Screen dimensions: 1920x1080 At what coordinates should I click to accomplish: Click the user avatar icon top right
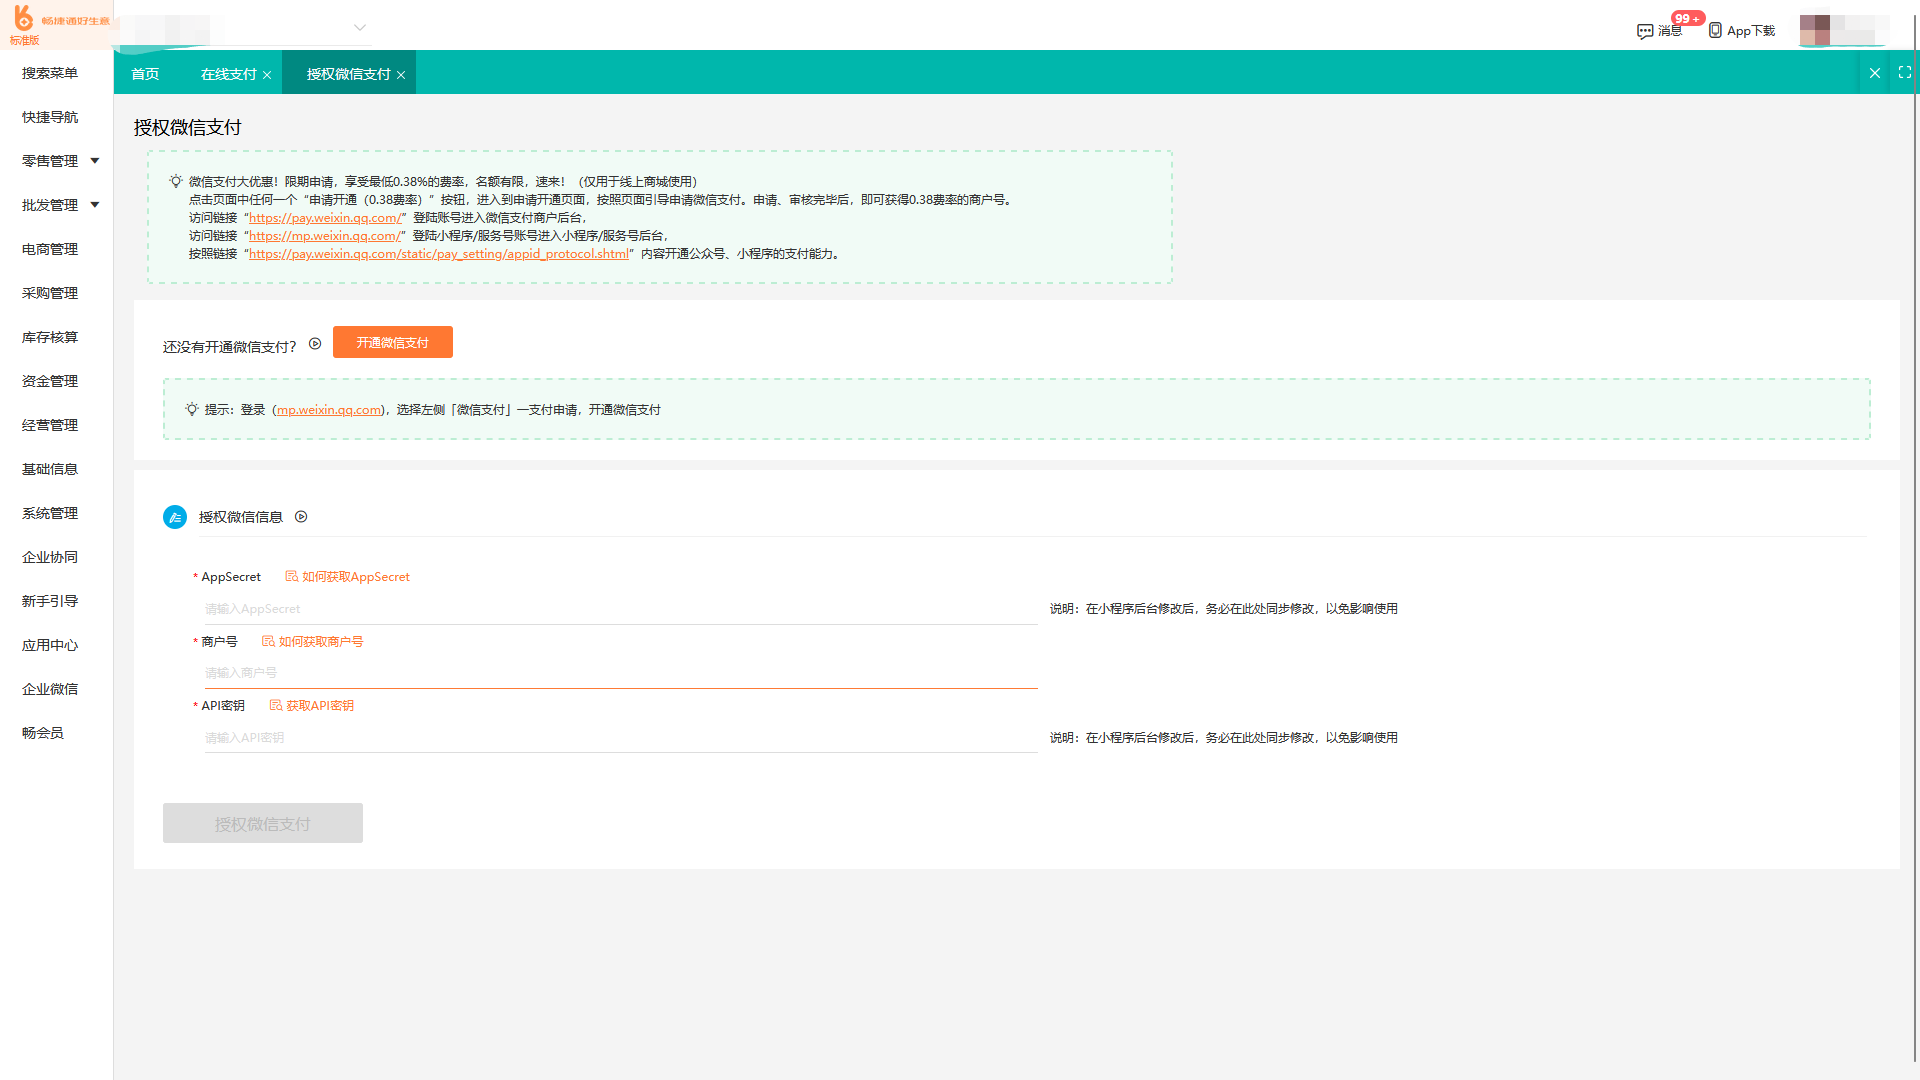click(1817, 28)
